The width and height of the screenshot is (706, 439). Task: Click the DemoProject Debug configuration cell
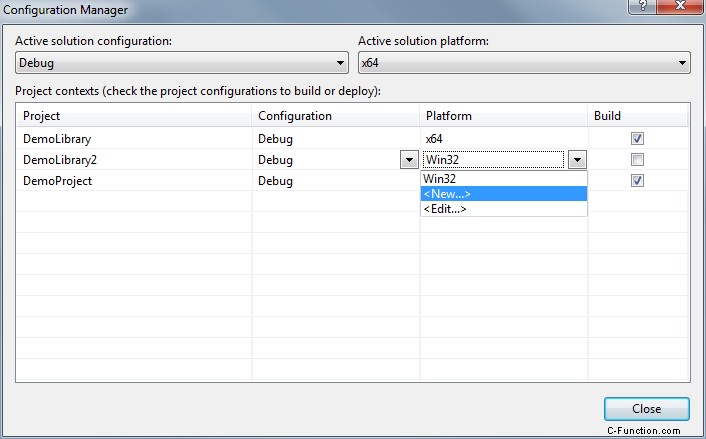(x=276, y=181)
